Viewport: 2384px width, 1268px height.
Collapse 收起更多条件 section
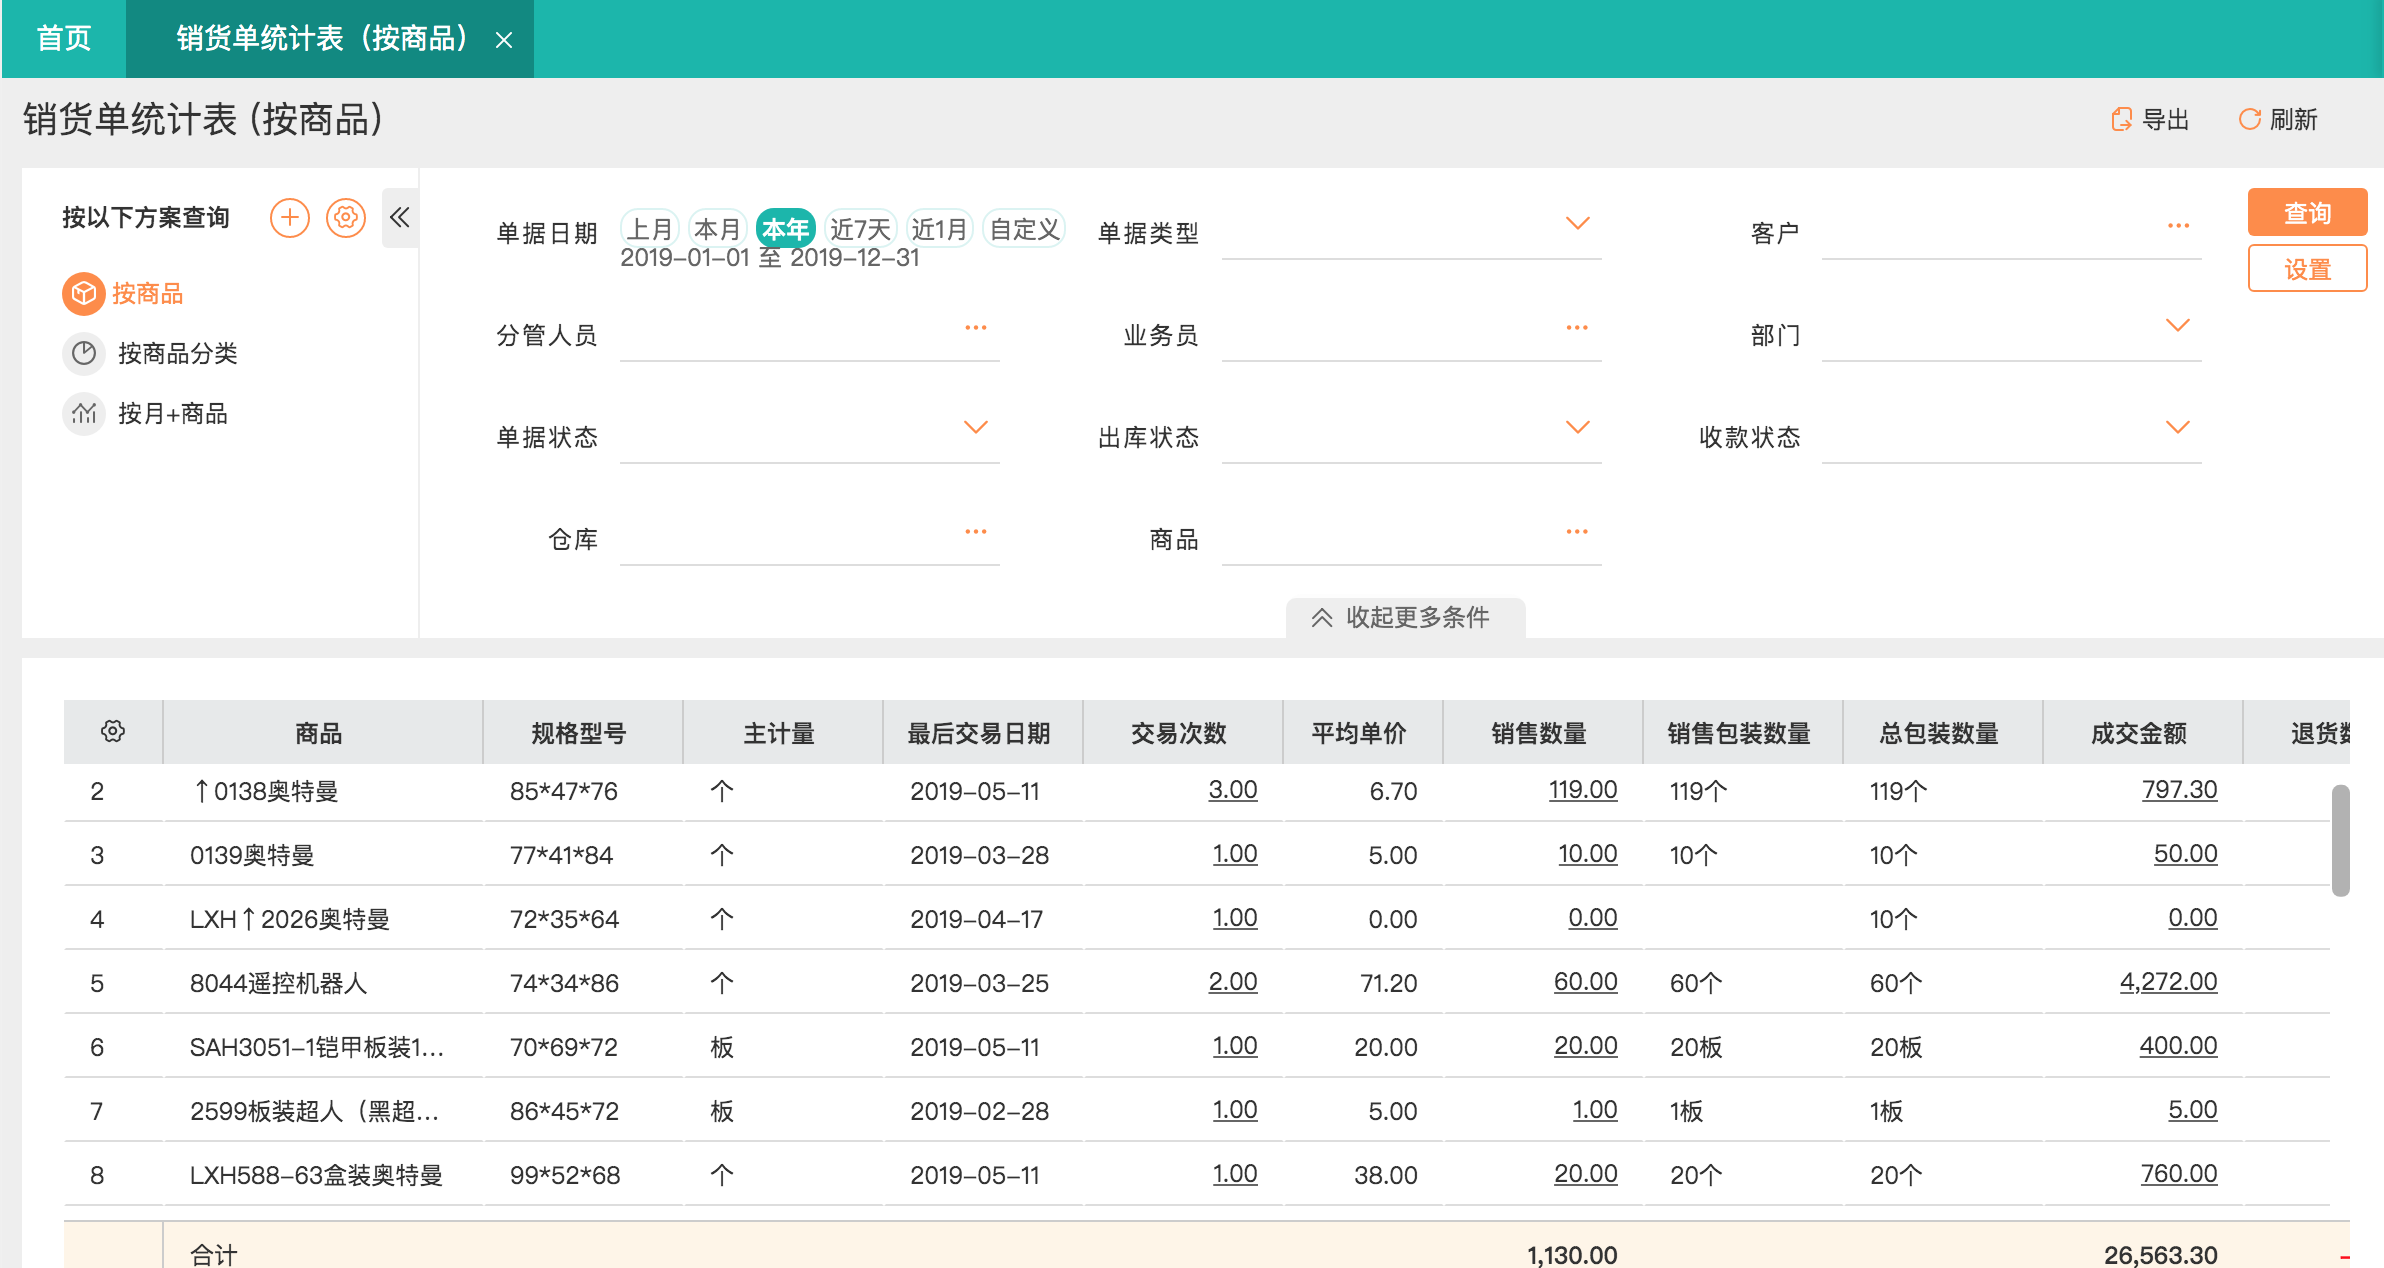(x=1395, y=615)
